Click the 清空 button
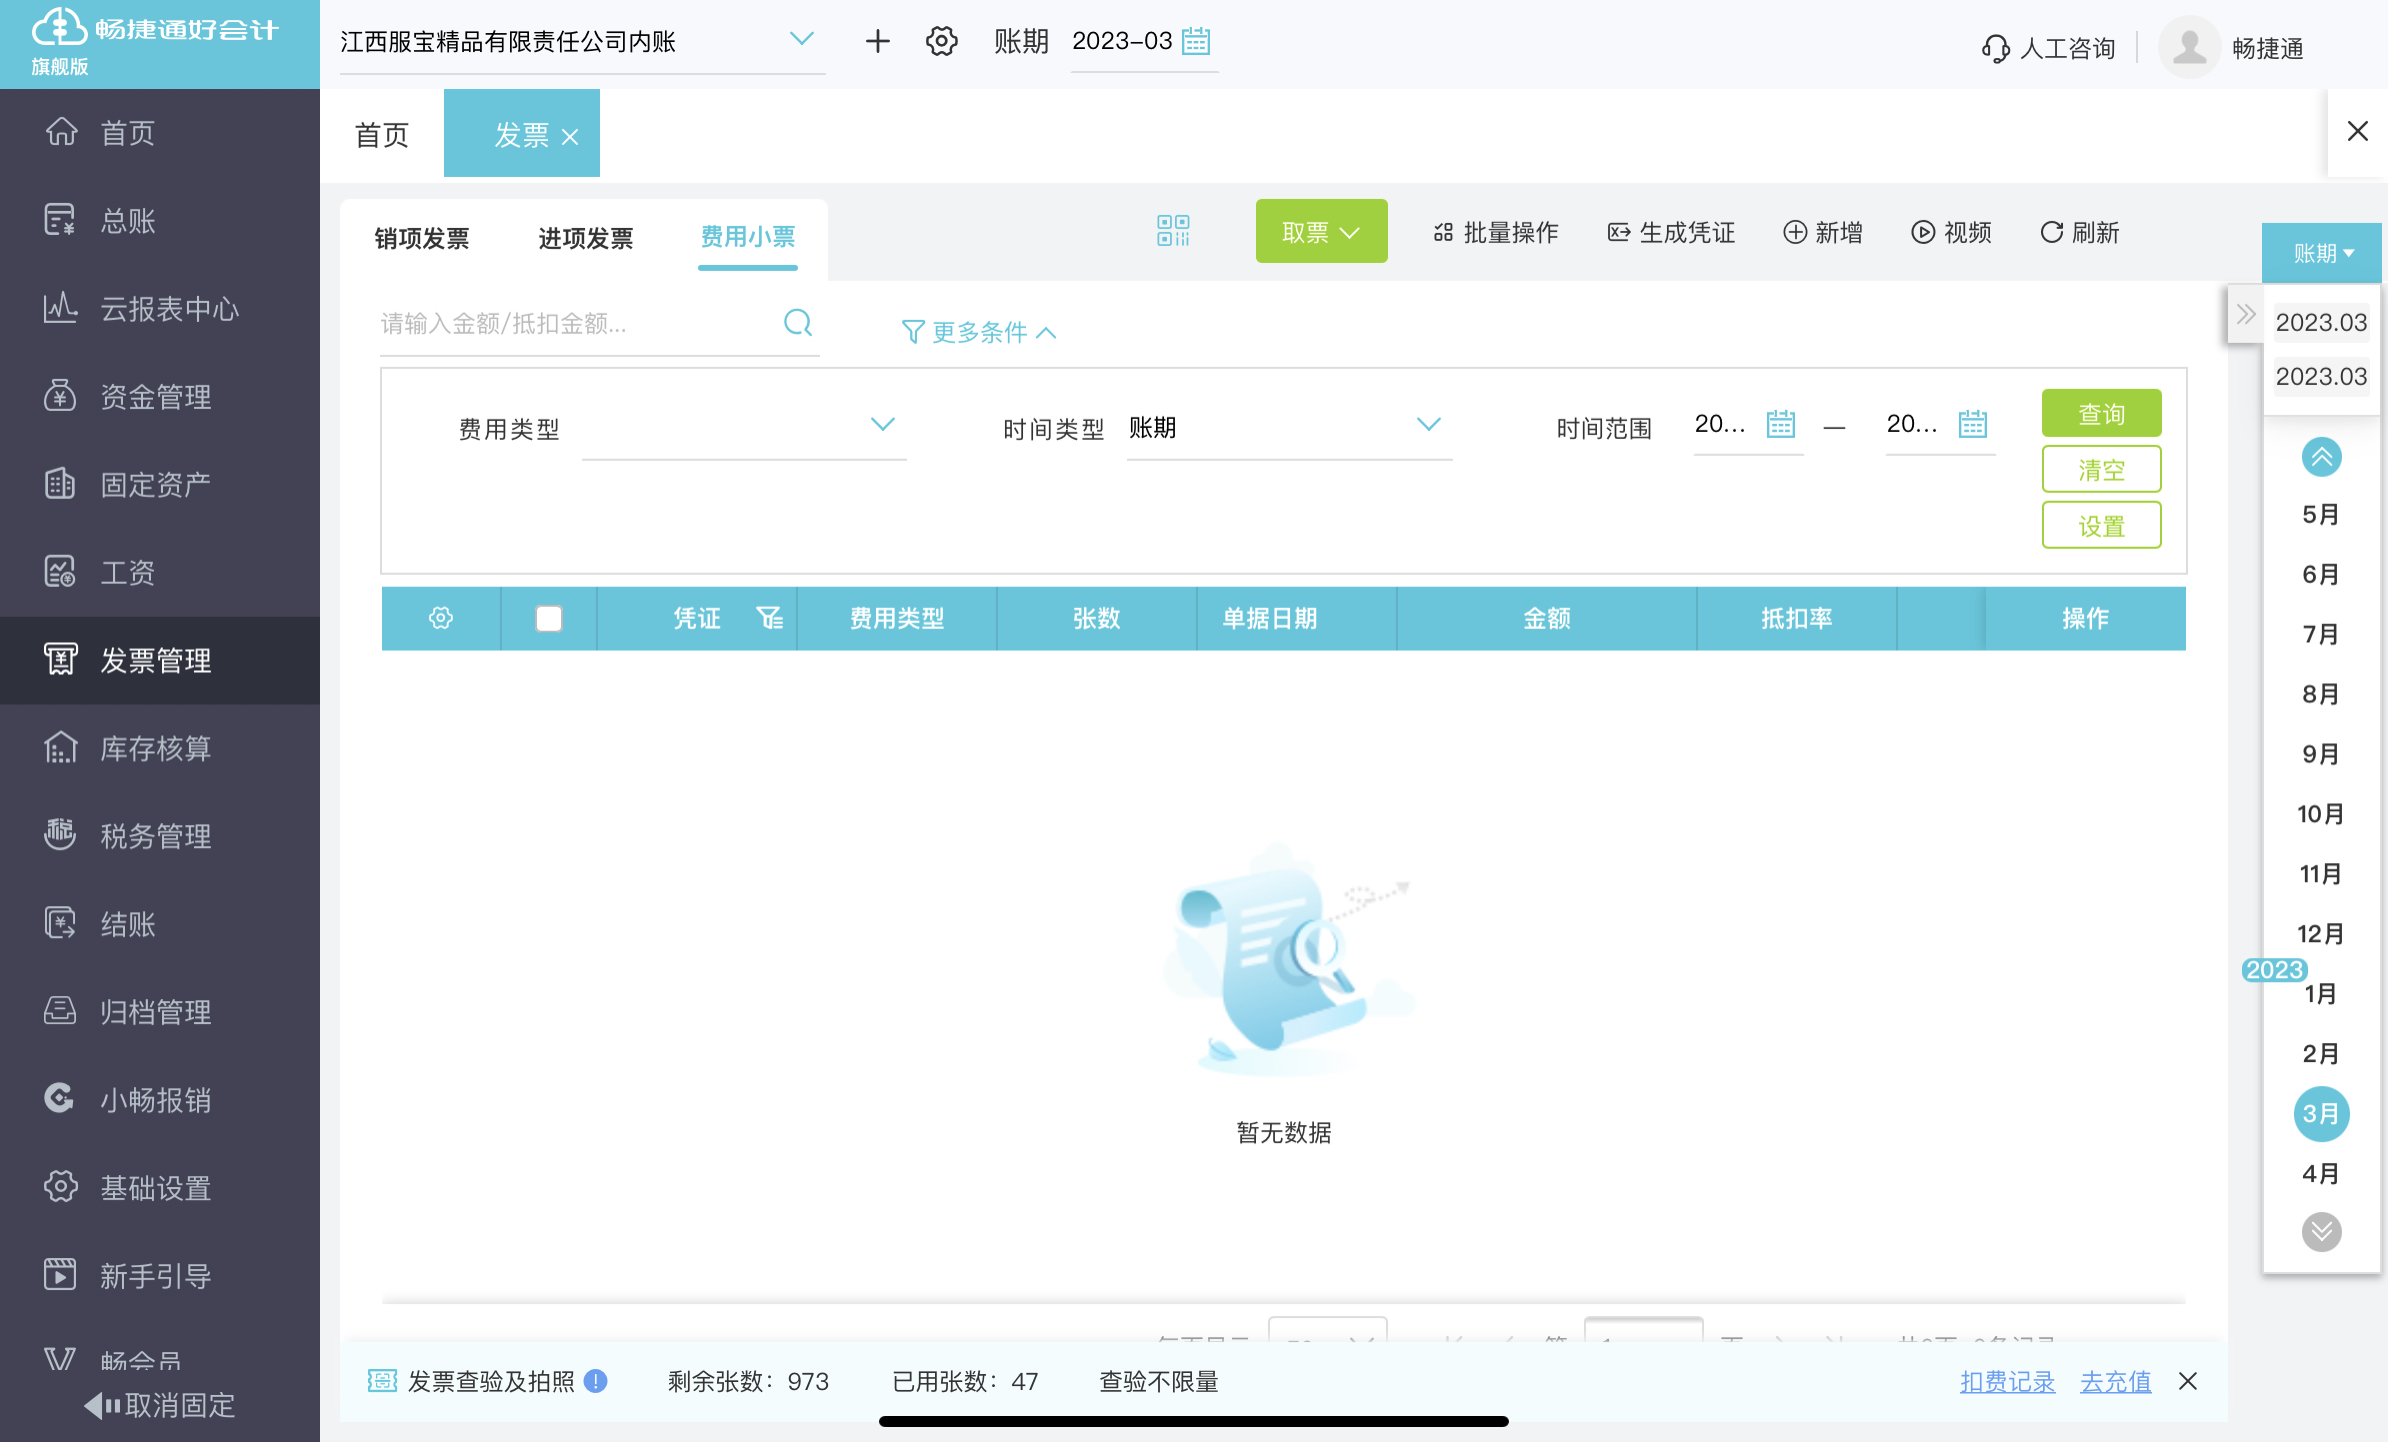Screen dimensions: 2388x1442 point(2101,469)
